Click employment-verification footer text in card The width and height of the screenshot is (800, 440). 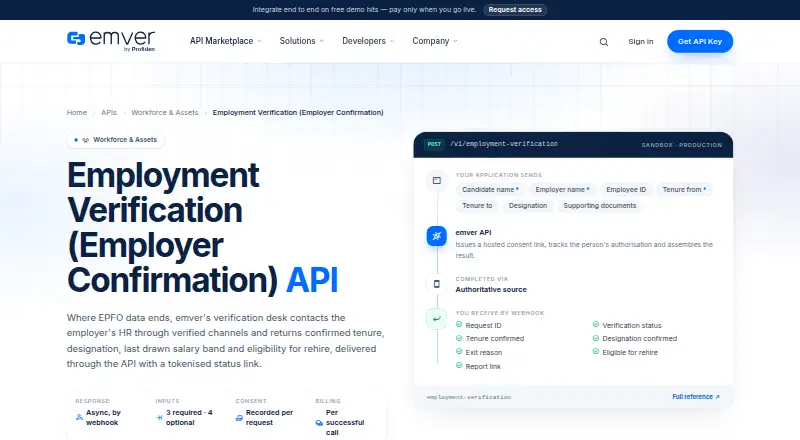[x=469, y=397]
